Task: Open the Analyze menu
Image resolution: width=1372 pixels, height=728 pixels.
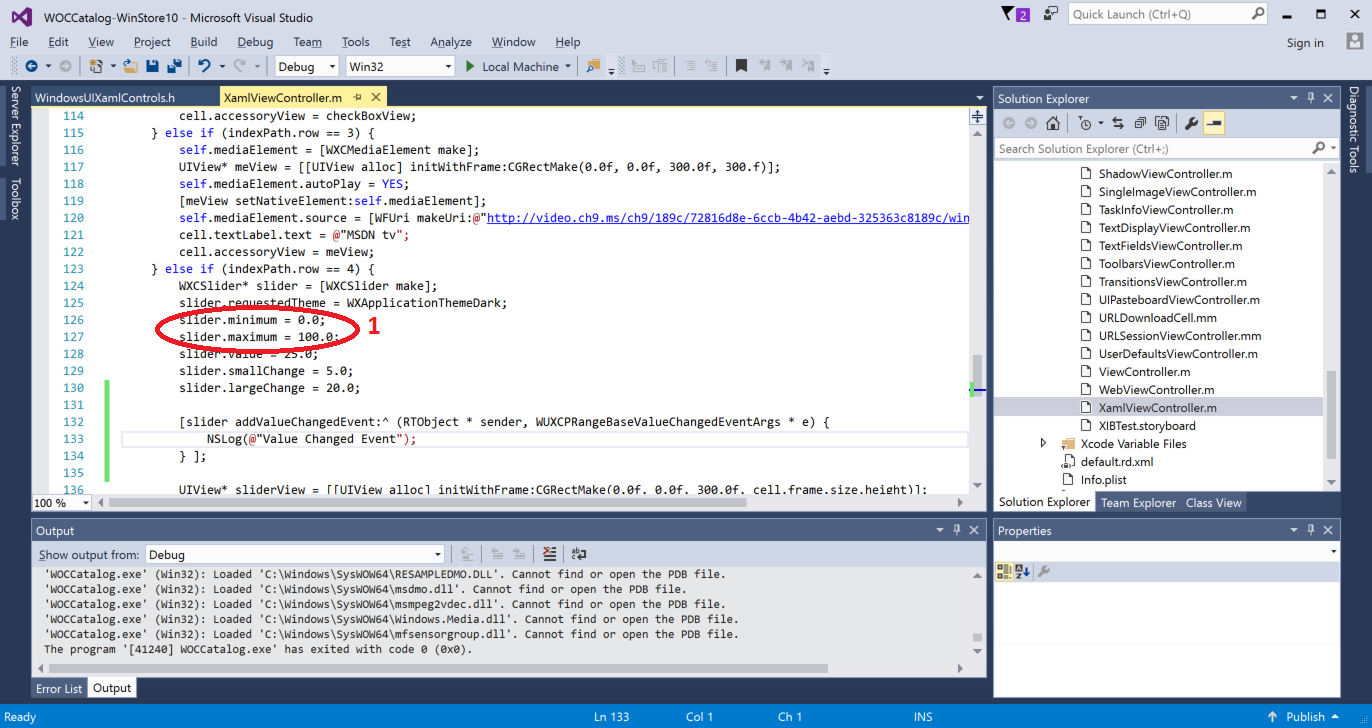Action: 450,42
